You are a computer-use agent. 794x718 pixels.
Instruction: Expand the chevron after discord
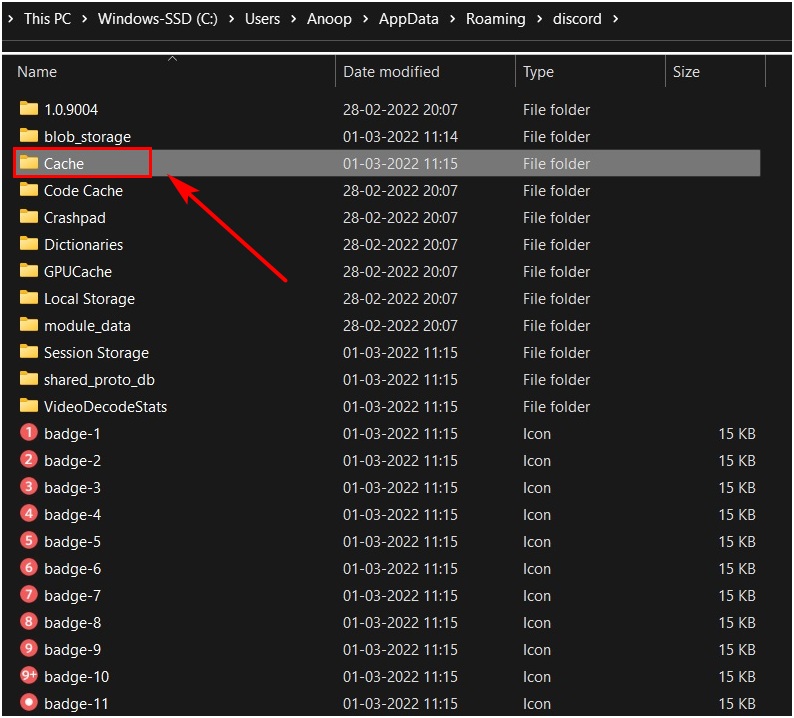pyautogui.click(x=615, y=19)
